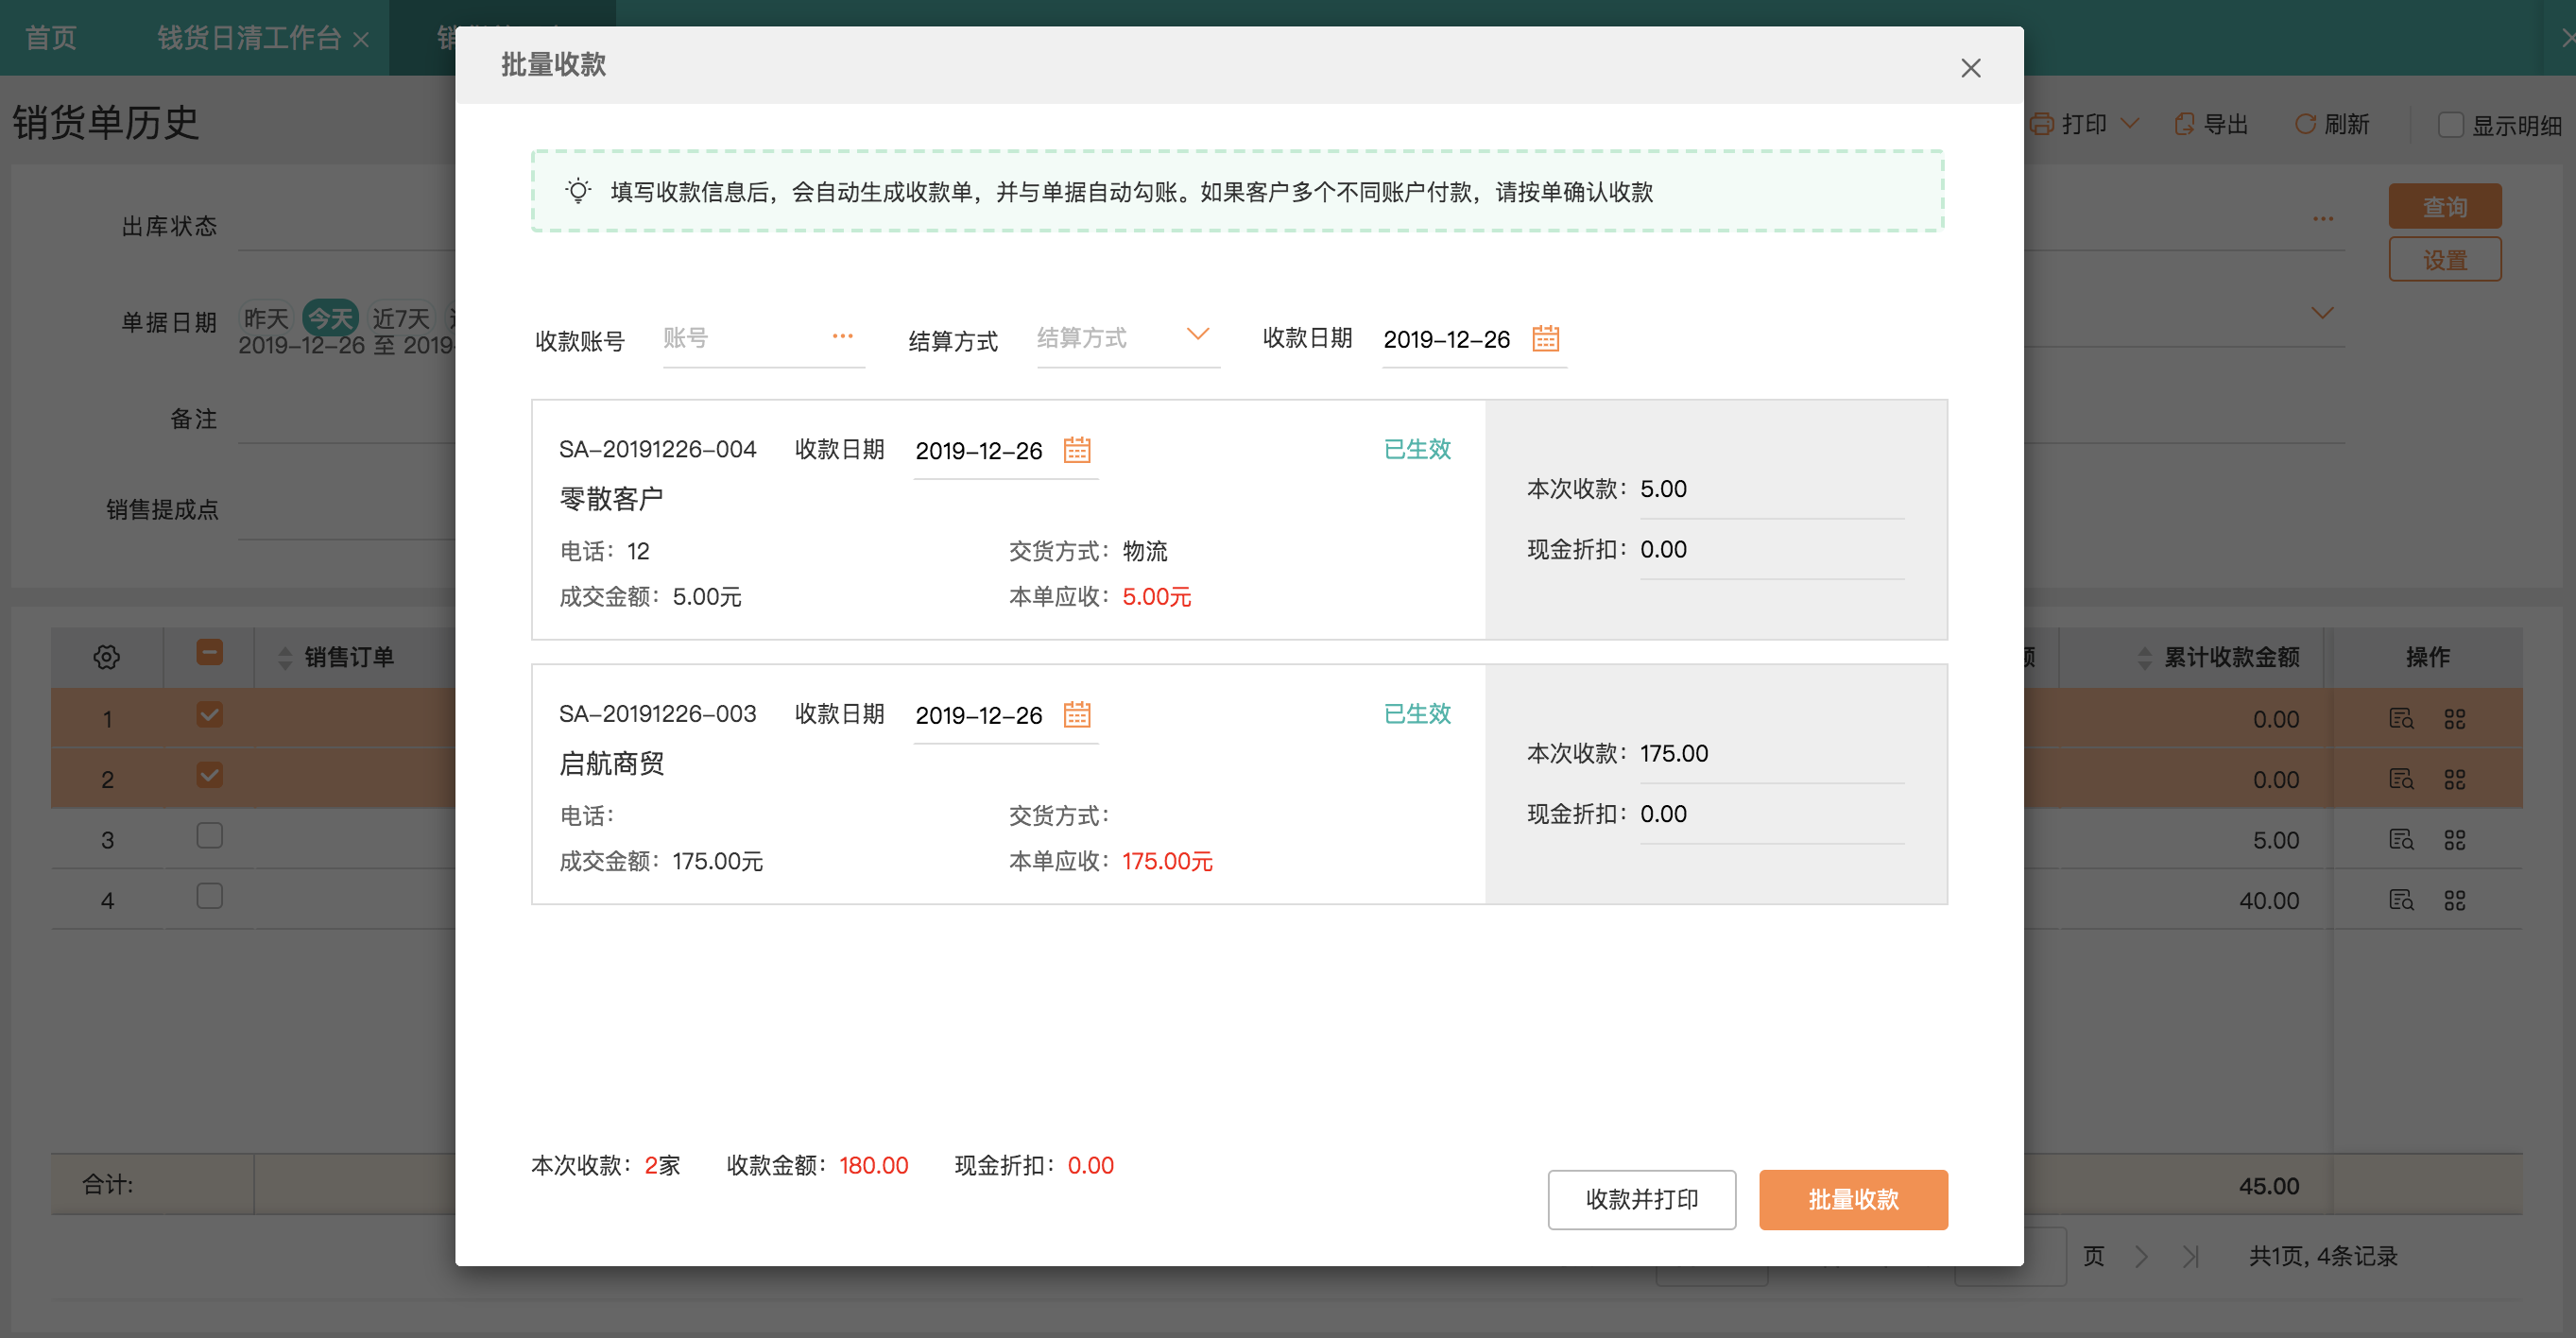This screenshot has height=1338, width=2576.
Task: Click the 收款并打印 button
Action: tap(1639, 1198)
